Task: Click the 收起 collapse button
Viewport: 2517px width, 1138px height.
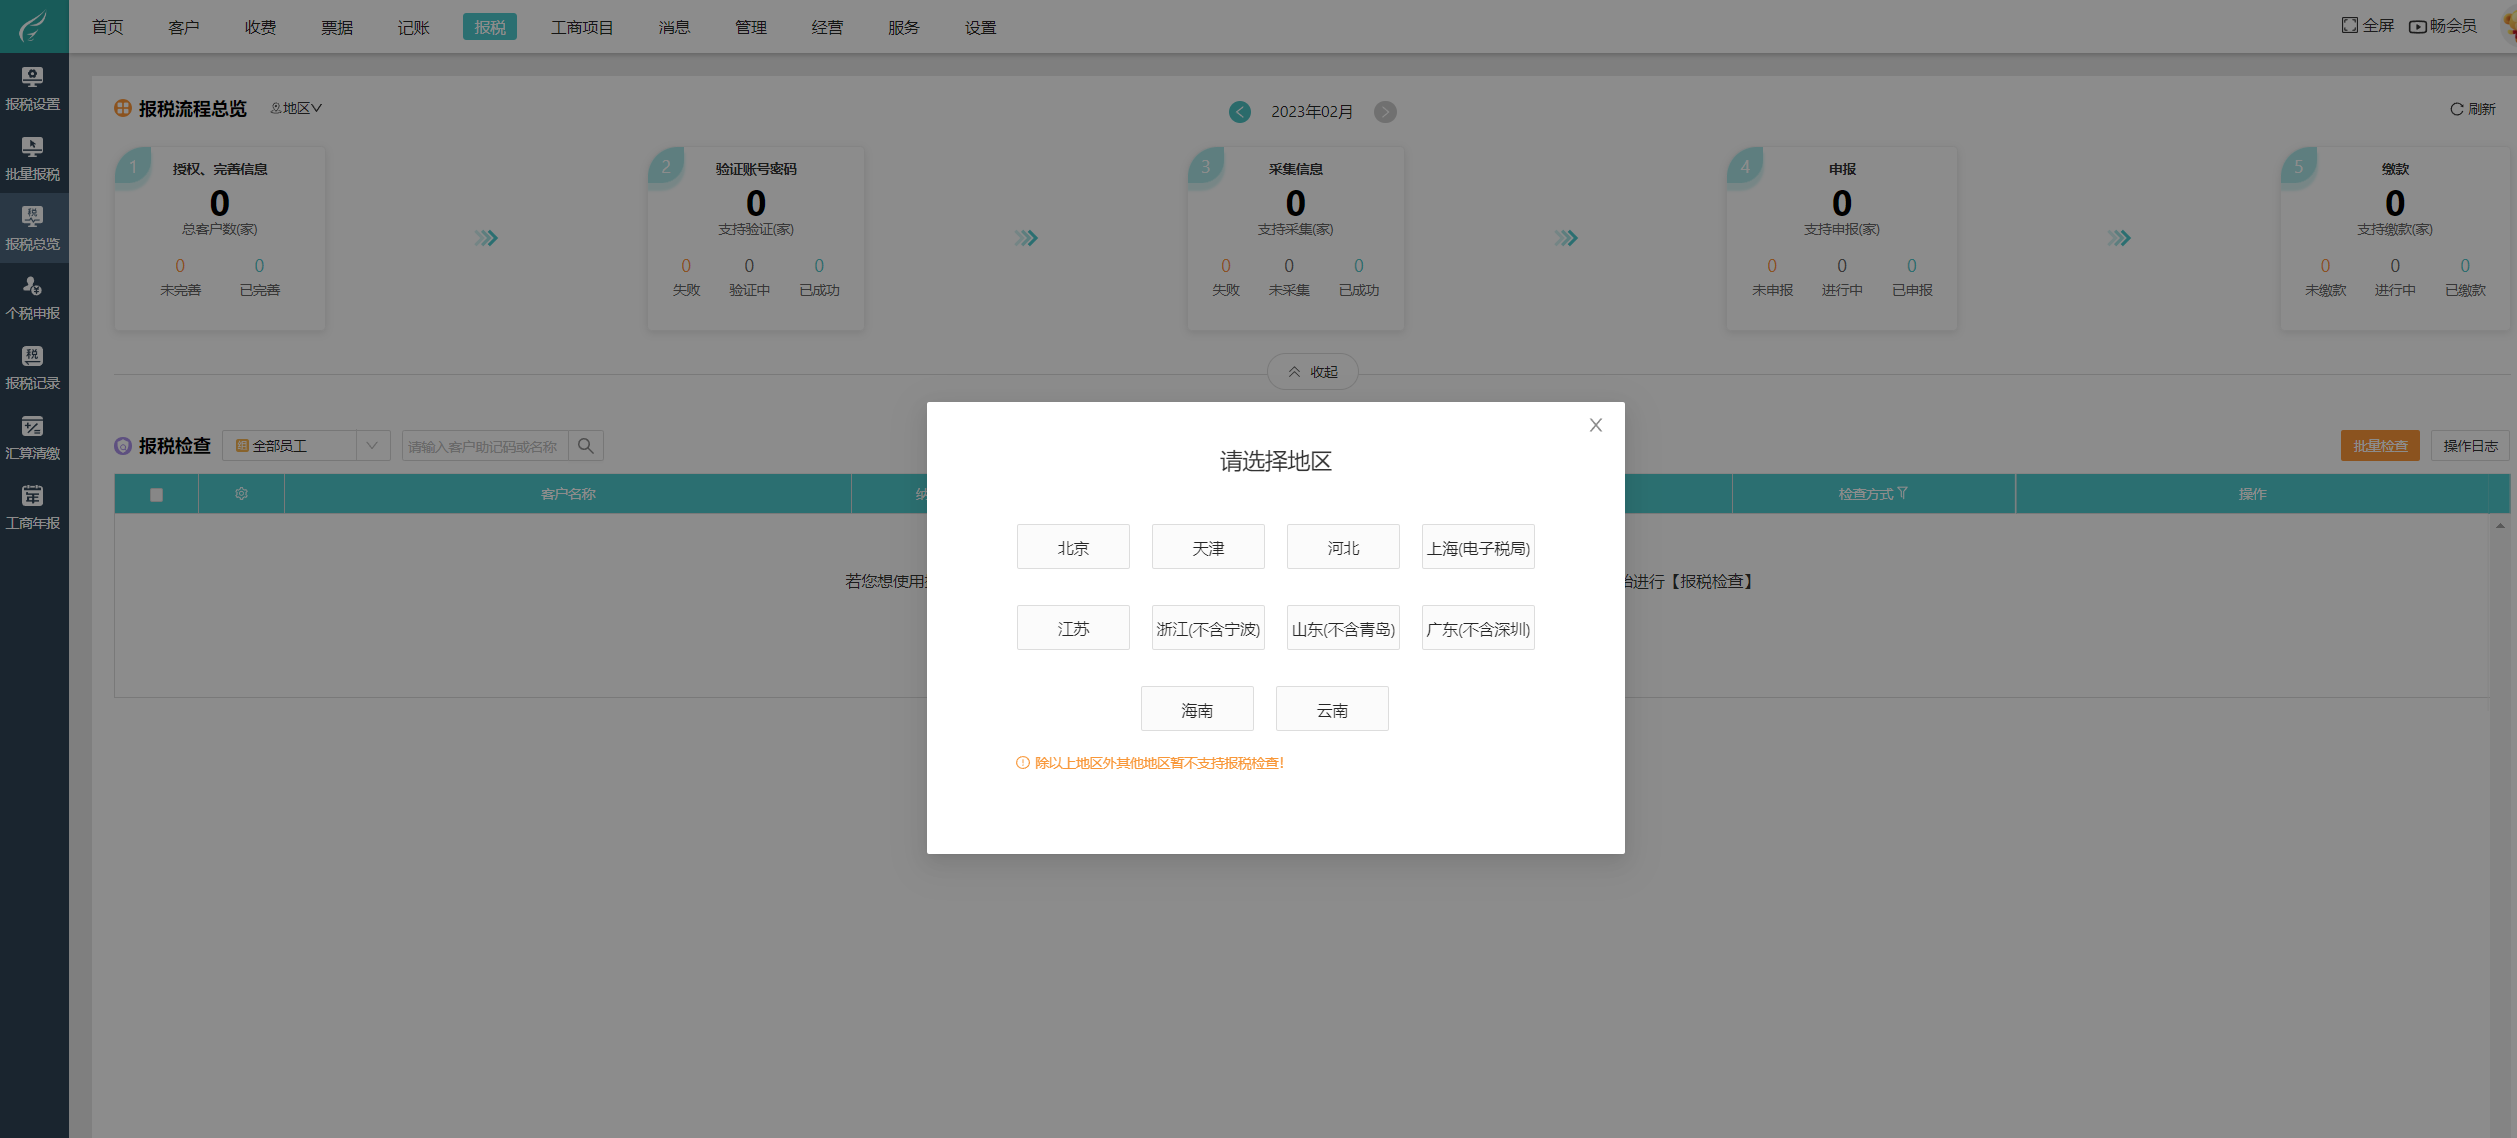Action: [x=1315, y=371]
